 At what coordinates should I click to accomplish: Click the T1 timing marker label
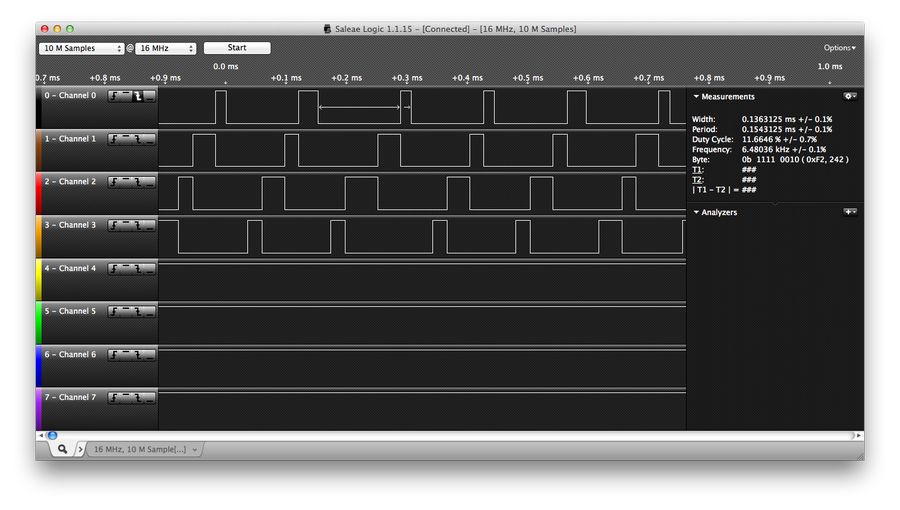point(698,170)
